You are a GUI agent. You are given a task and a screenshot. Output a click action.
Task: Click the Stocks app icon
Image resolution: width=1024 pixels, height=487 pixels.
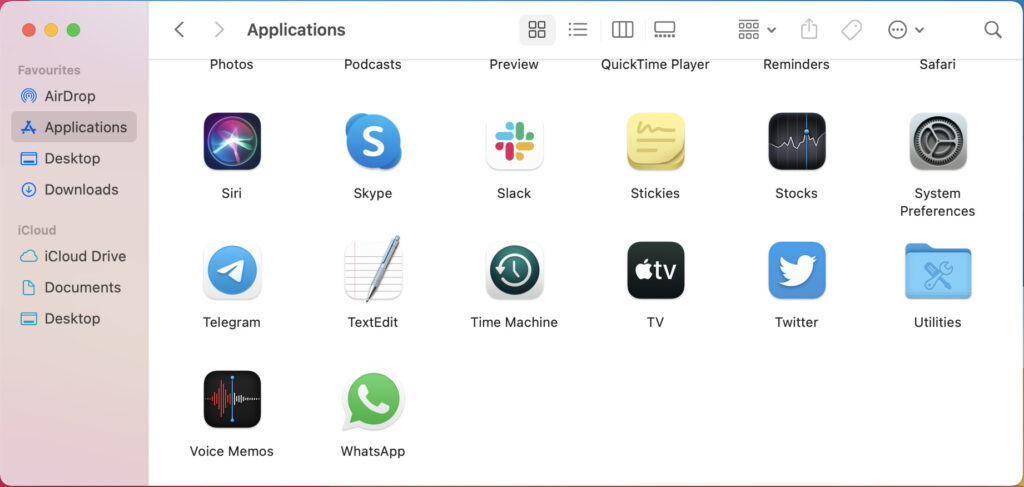coord(796,142)
